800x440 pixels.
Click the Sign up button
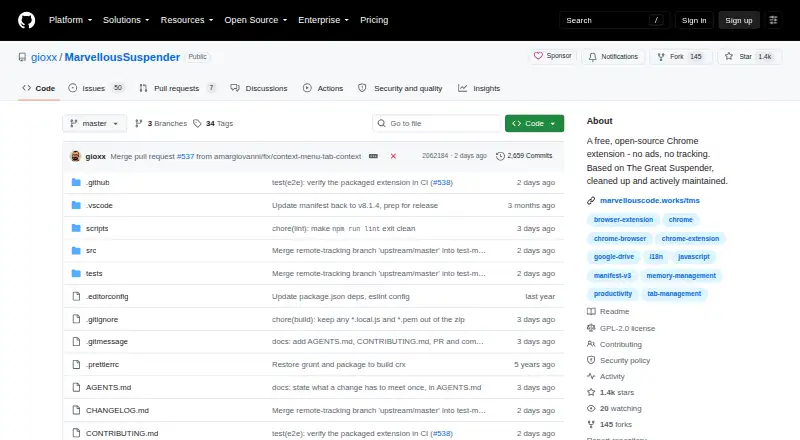pyautogui.click(x=739, y=20)
